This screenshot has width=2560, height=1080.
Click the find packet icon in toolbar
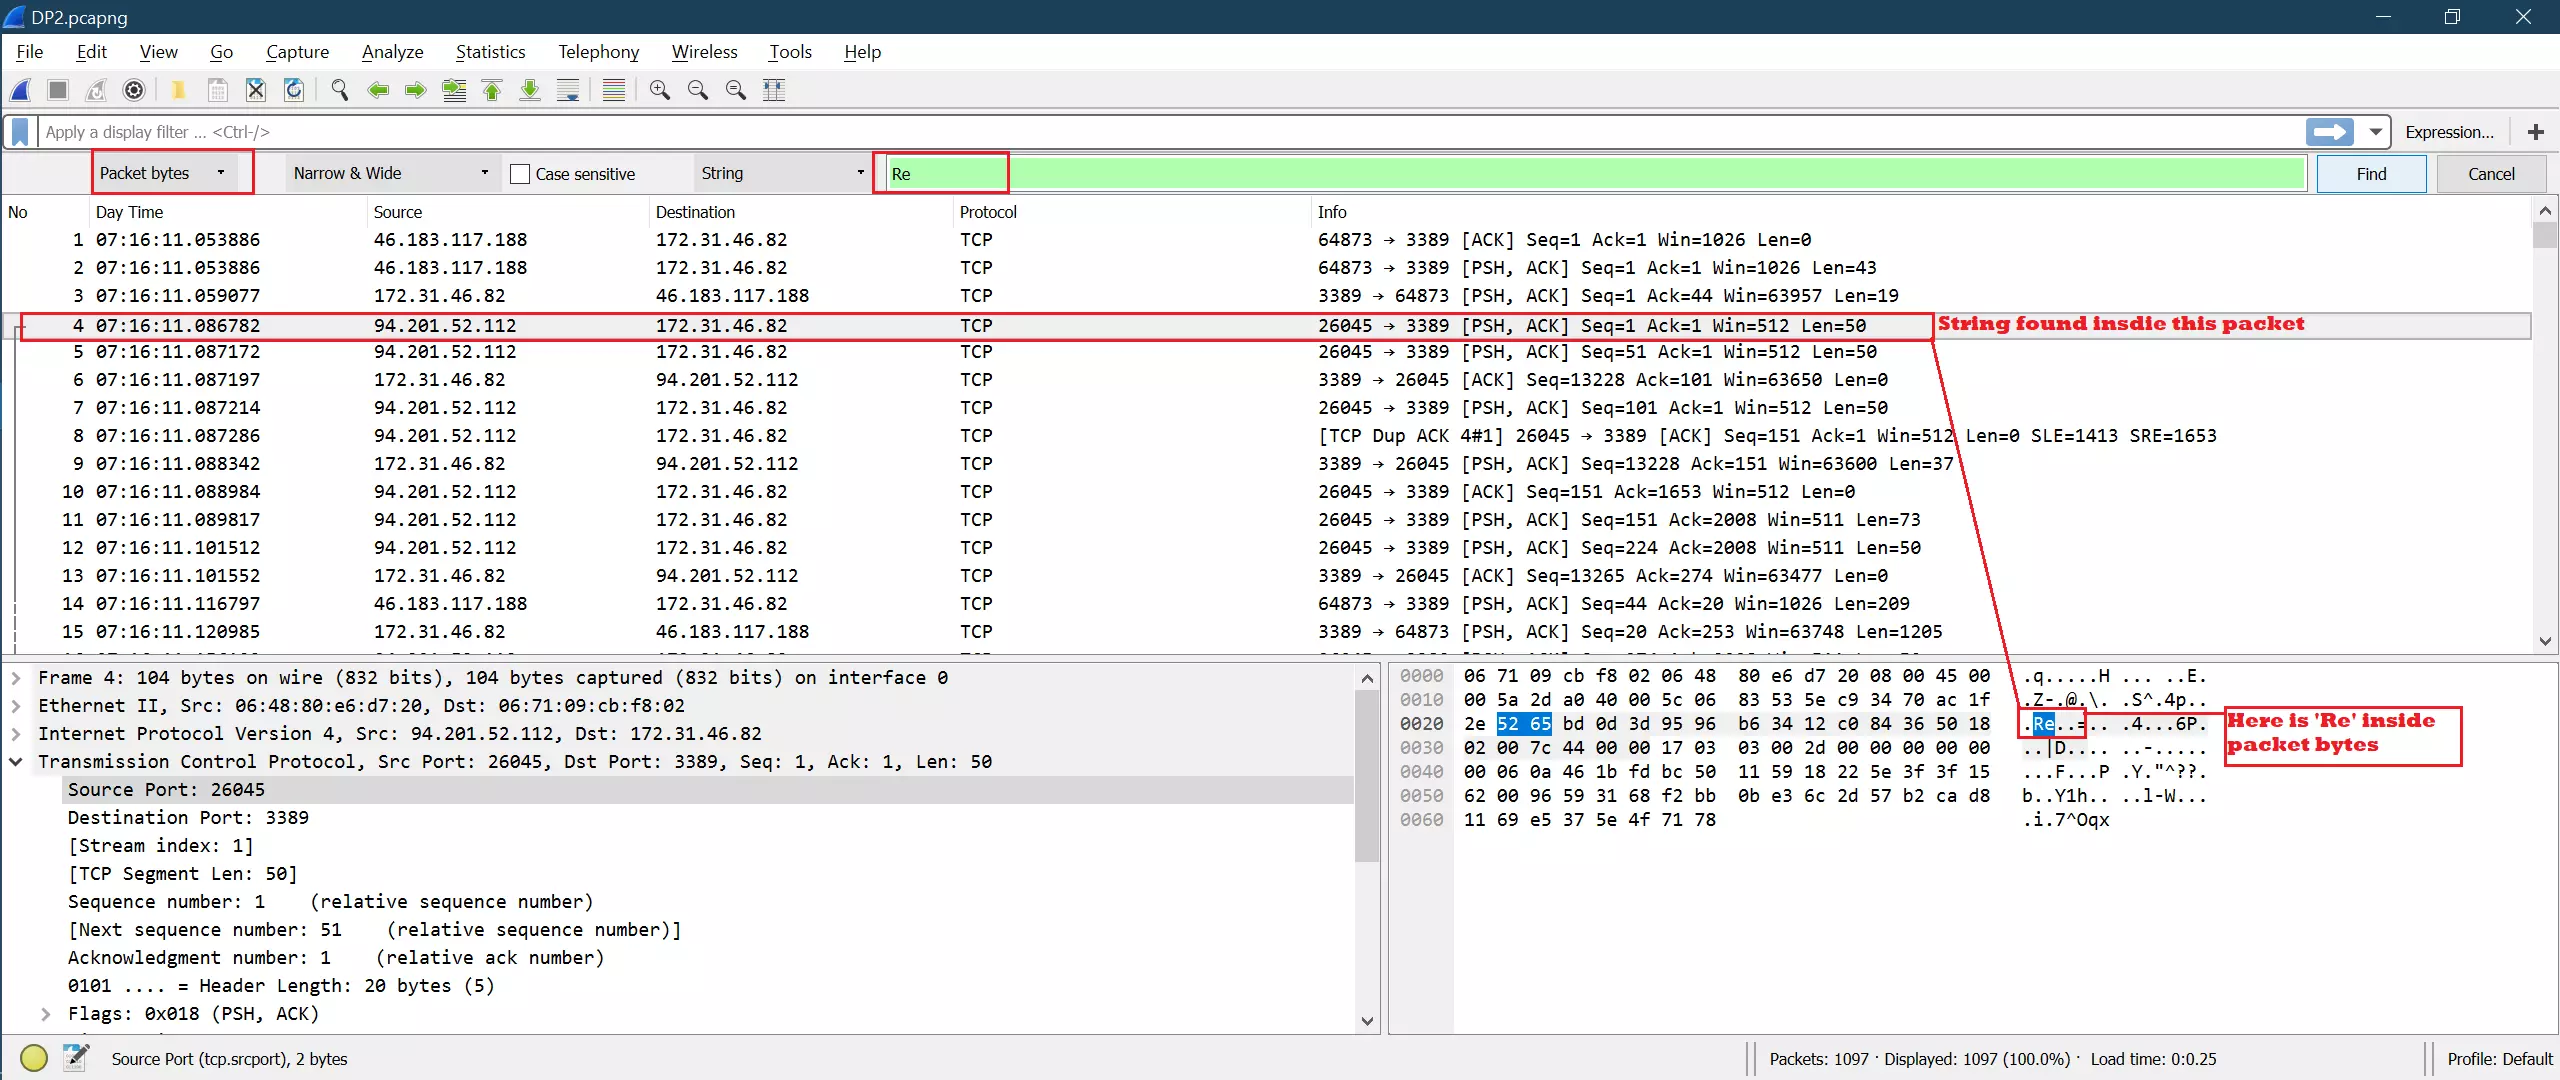click(x=338, y=90)
